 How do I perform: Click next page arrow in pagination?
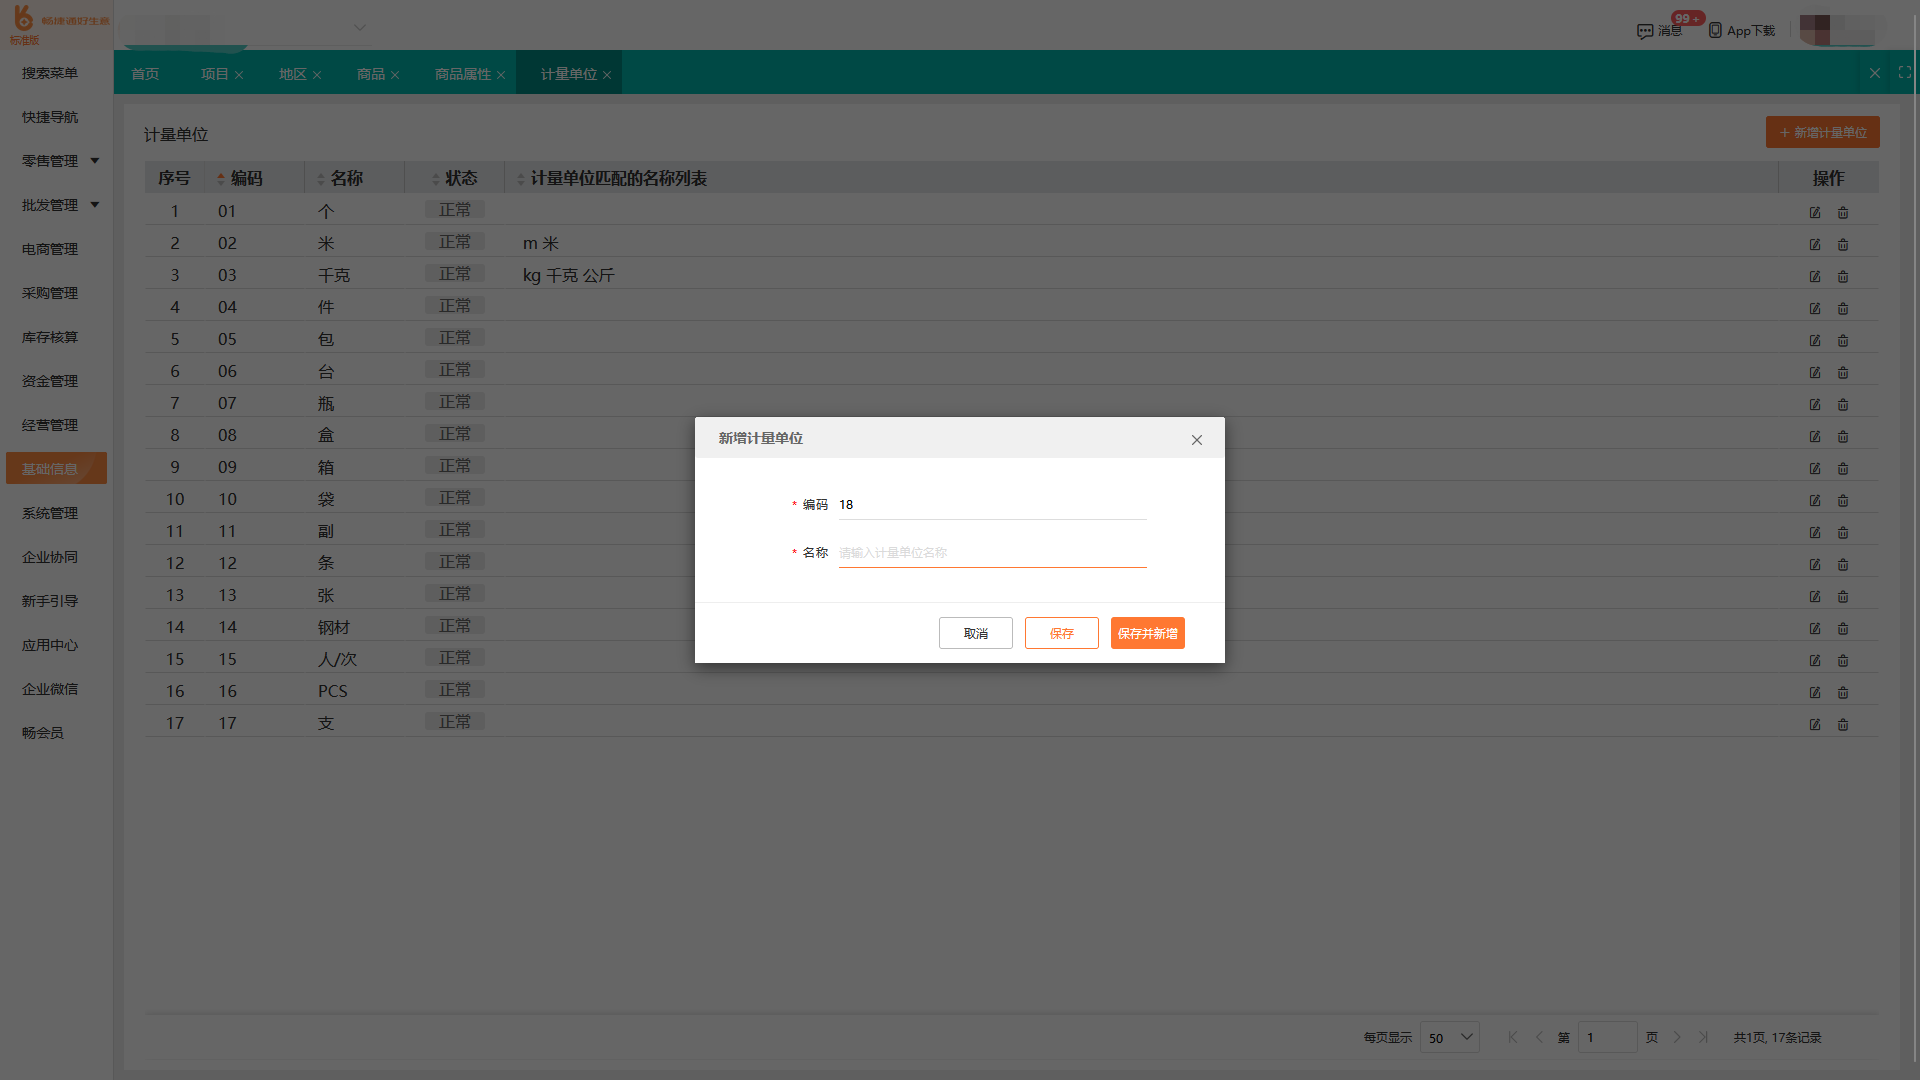[1677, 1038]
